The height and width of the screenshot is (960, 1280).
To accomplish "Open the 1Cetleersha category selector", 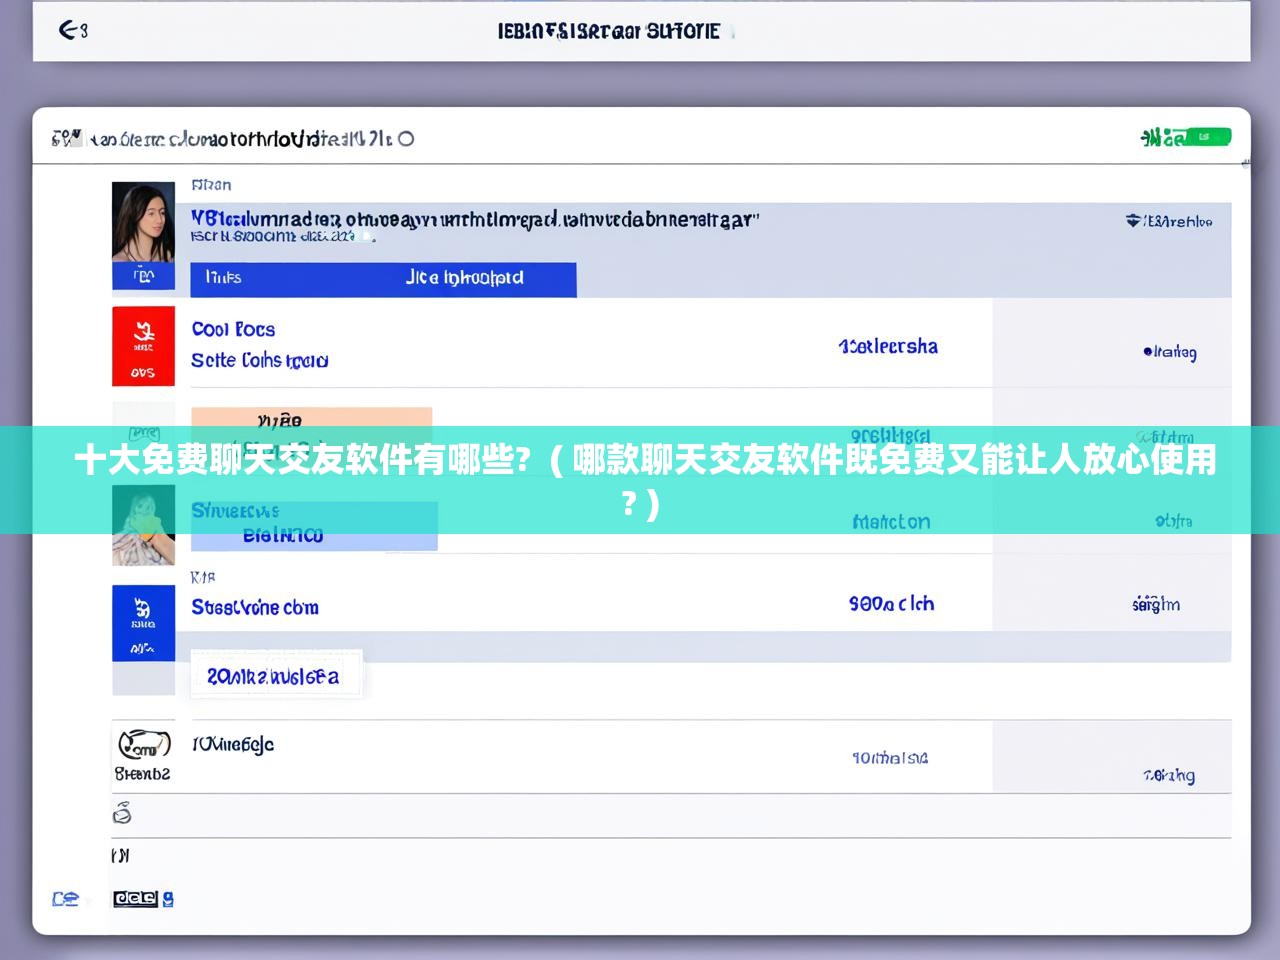I will tap(887, 346).
